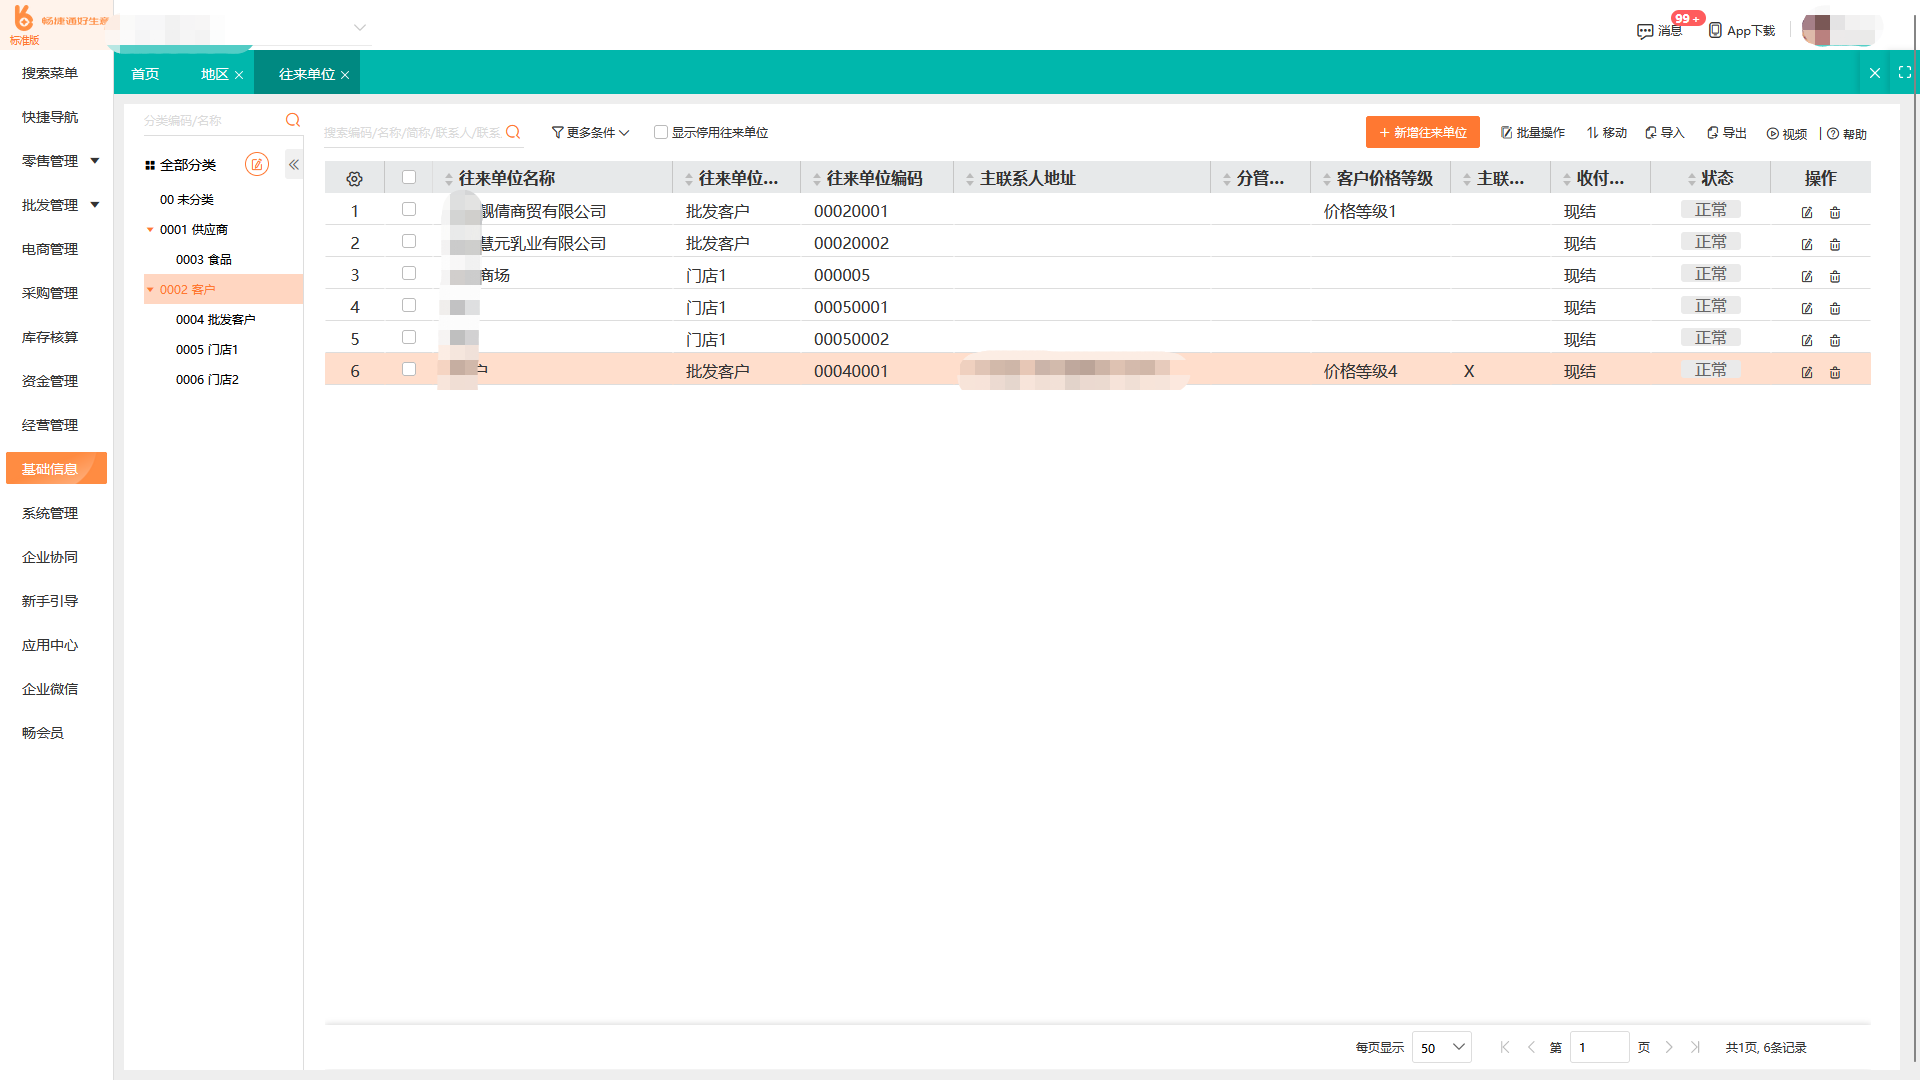
Task: Select row 3 checkbox
Action: pos(410,273)
